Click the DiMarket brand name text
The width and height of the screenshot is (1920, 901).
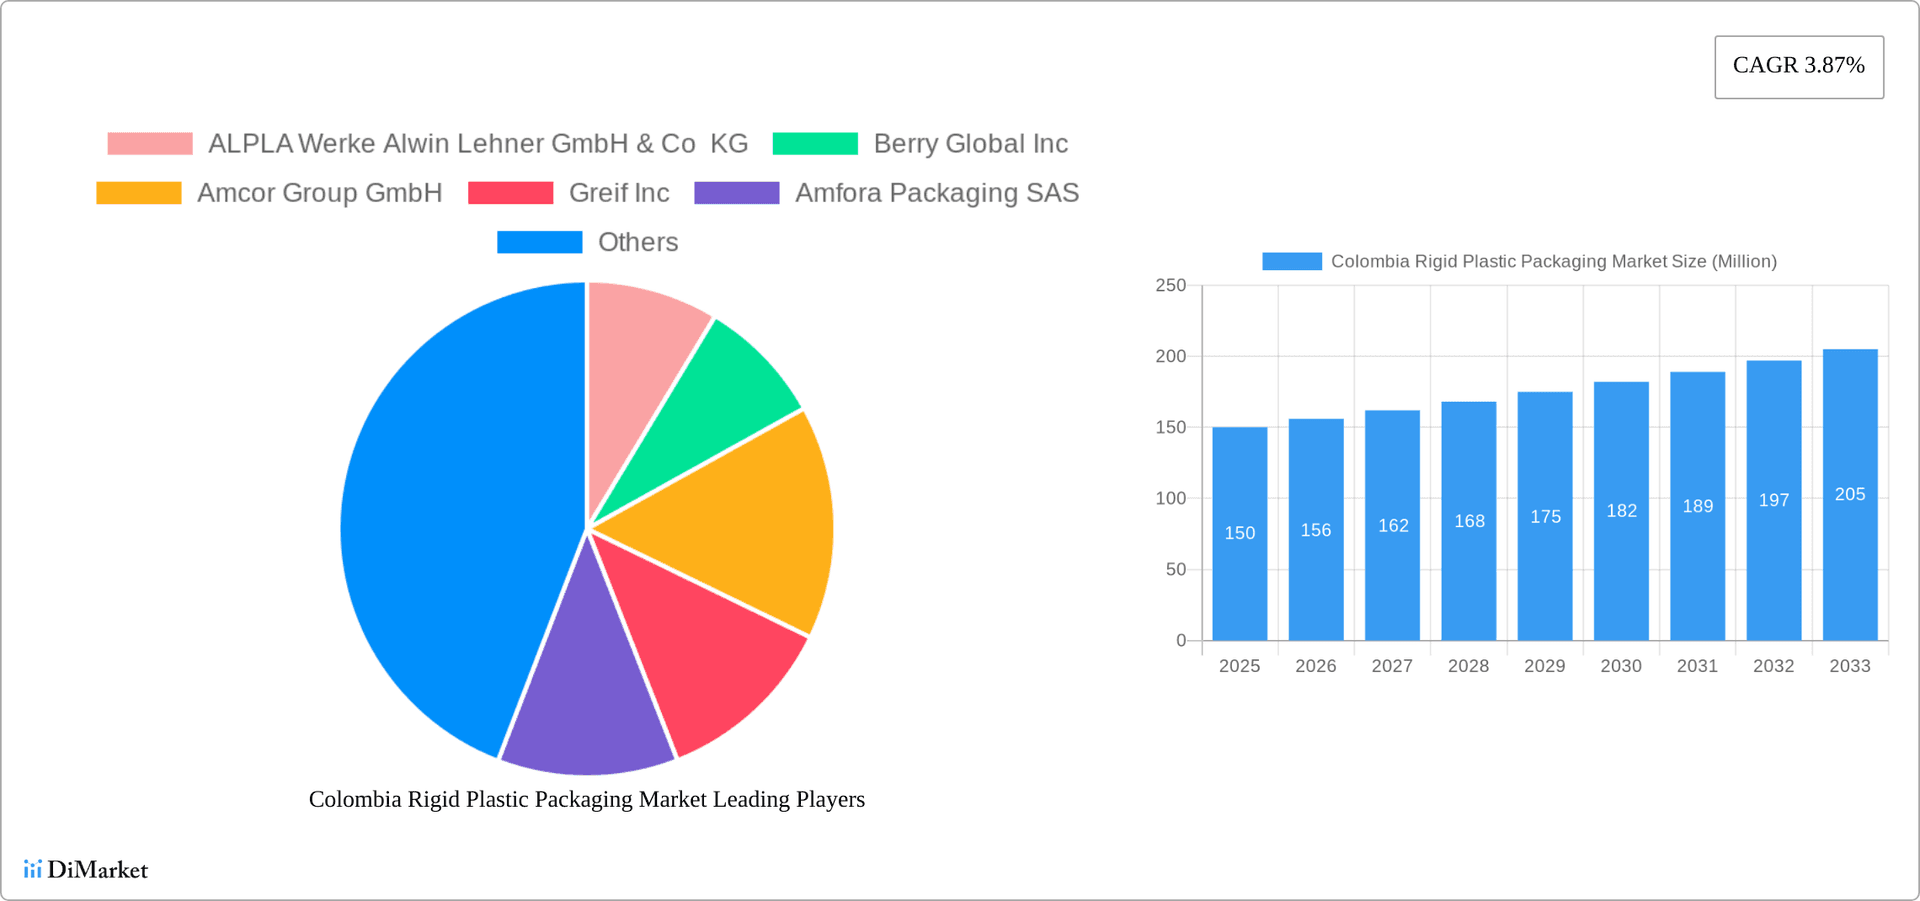(x=97, y=869)
